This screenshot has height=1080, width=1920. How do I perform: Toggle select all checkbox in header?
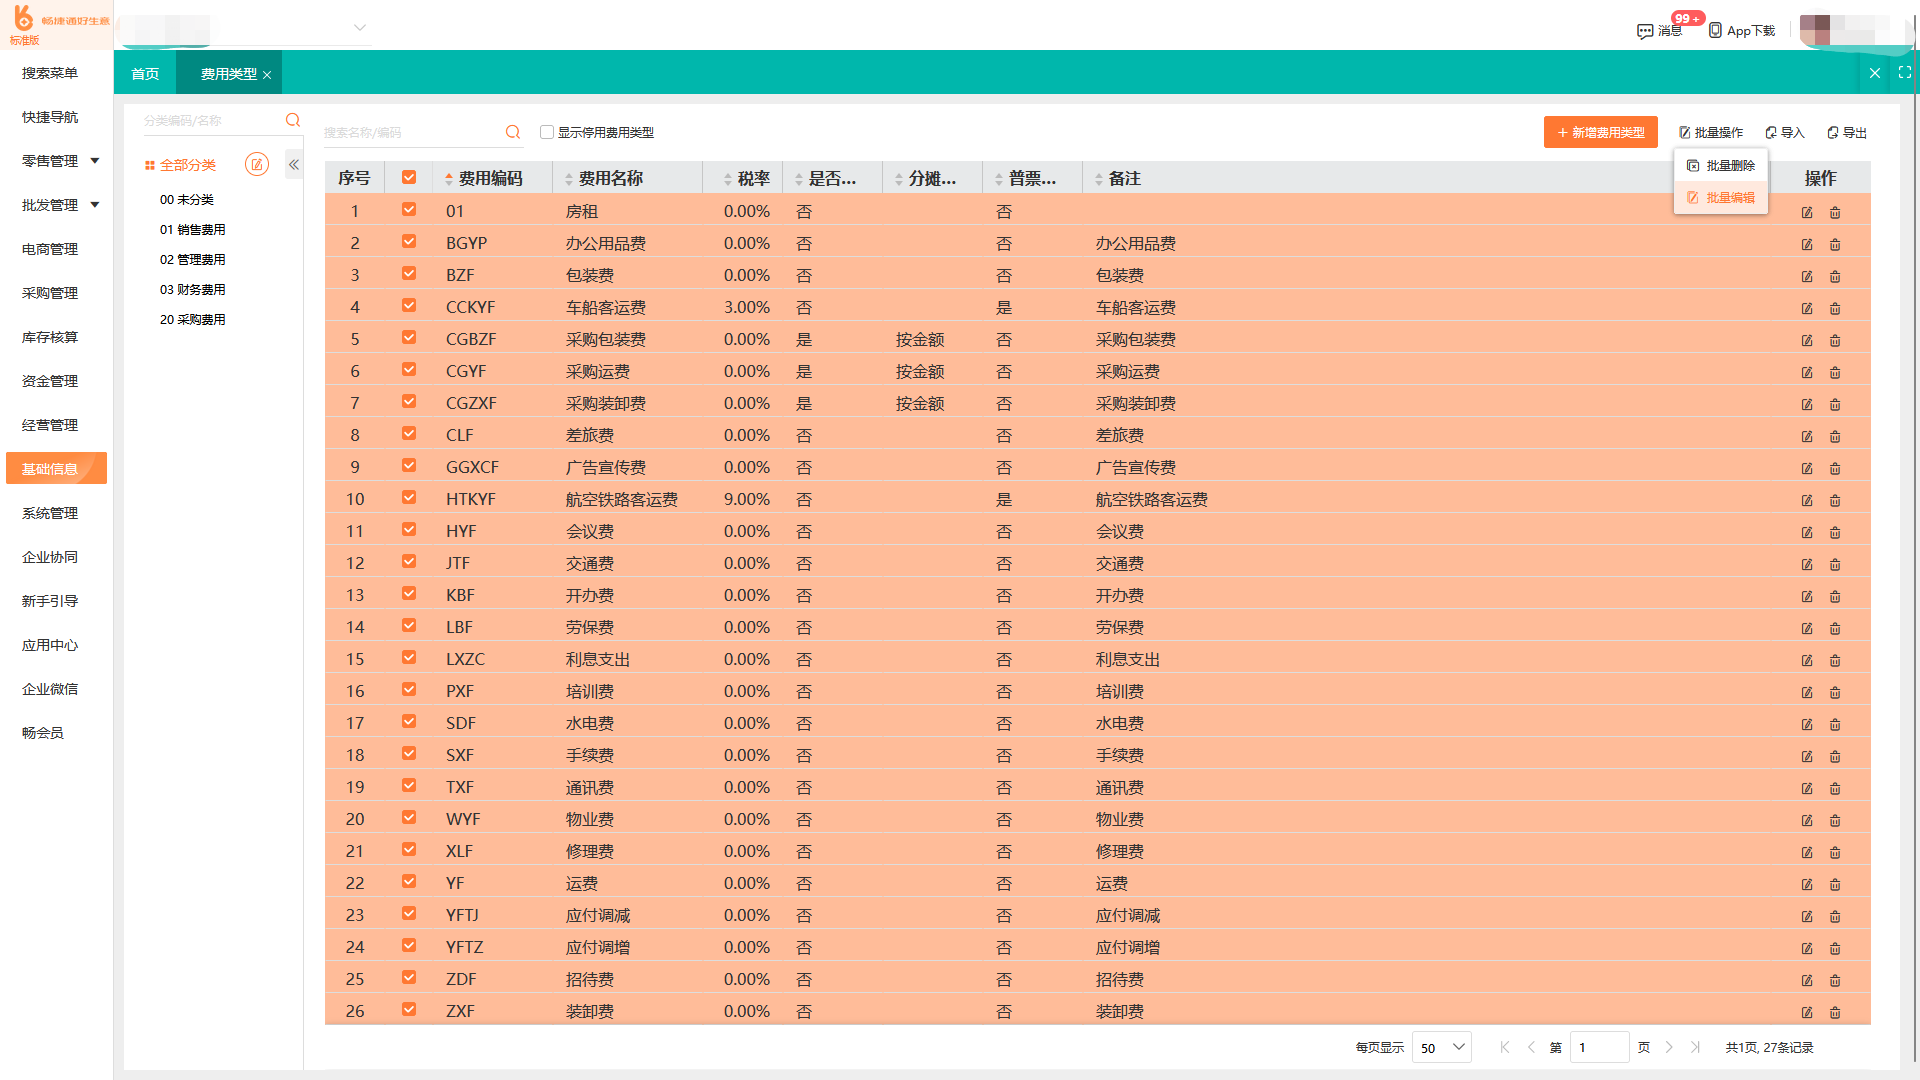point(409,178)
